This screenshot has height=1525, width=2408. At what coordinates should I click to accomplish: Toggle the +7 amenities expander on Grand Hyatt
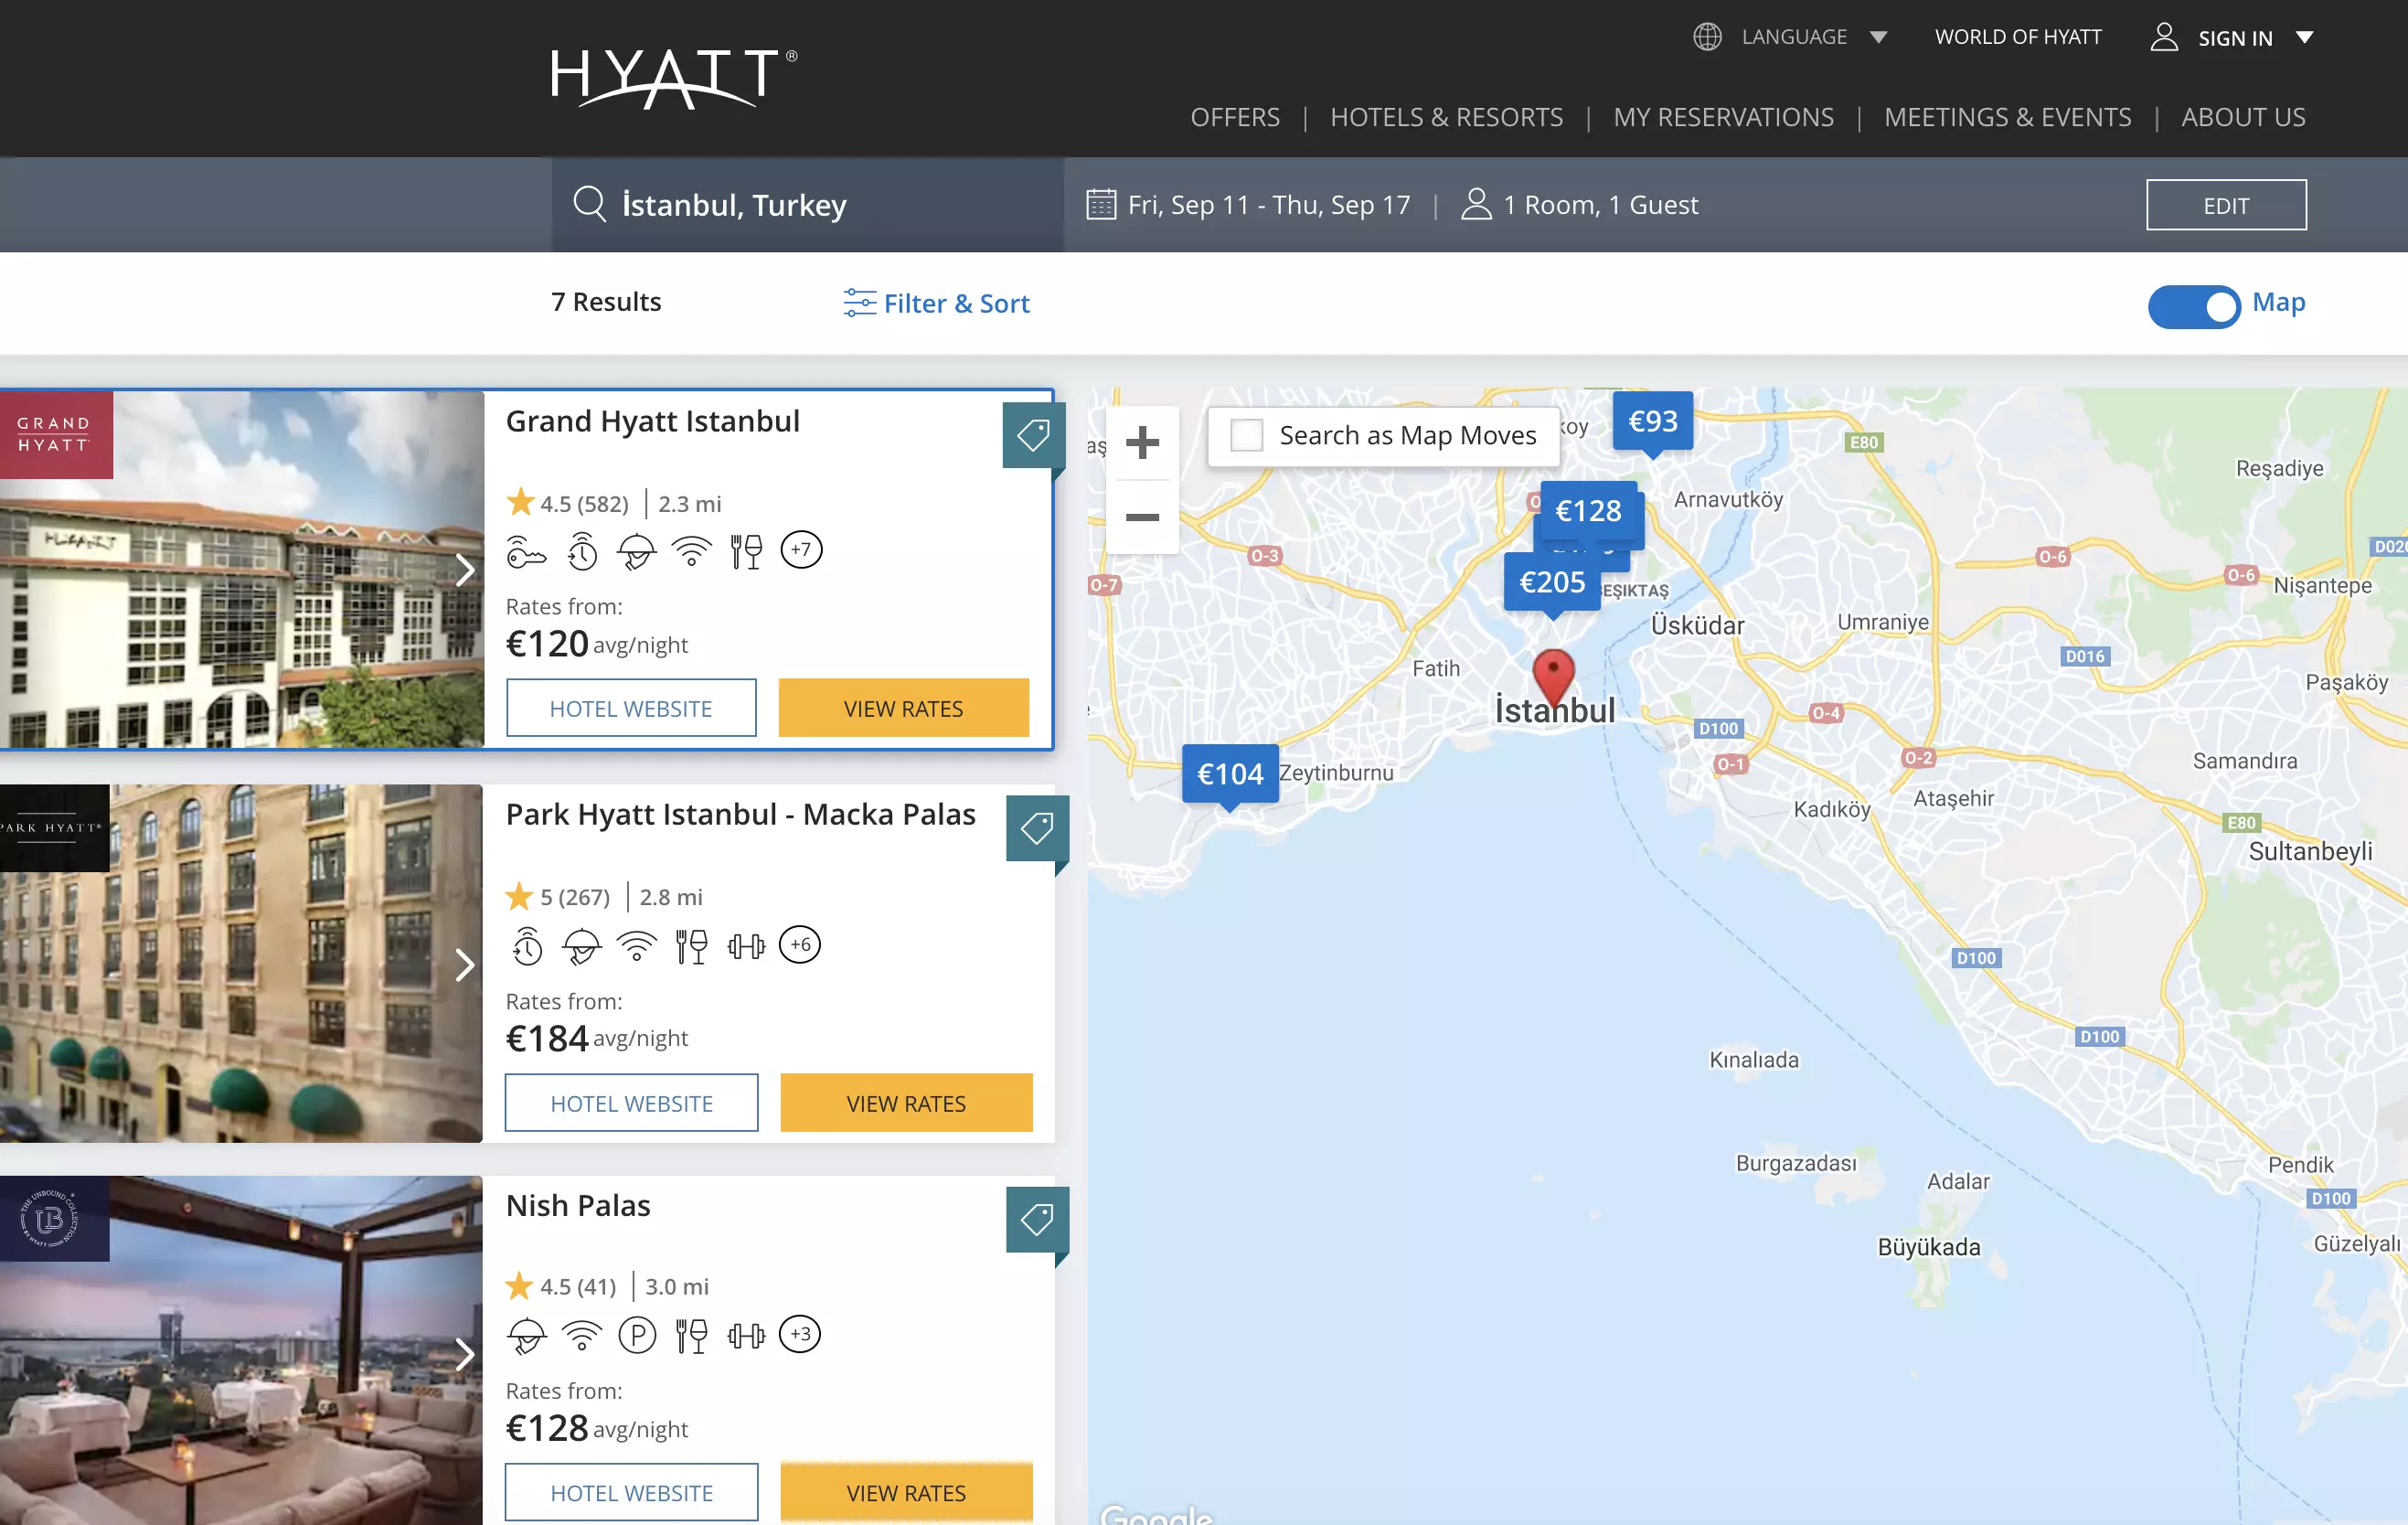(799, 549)
